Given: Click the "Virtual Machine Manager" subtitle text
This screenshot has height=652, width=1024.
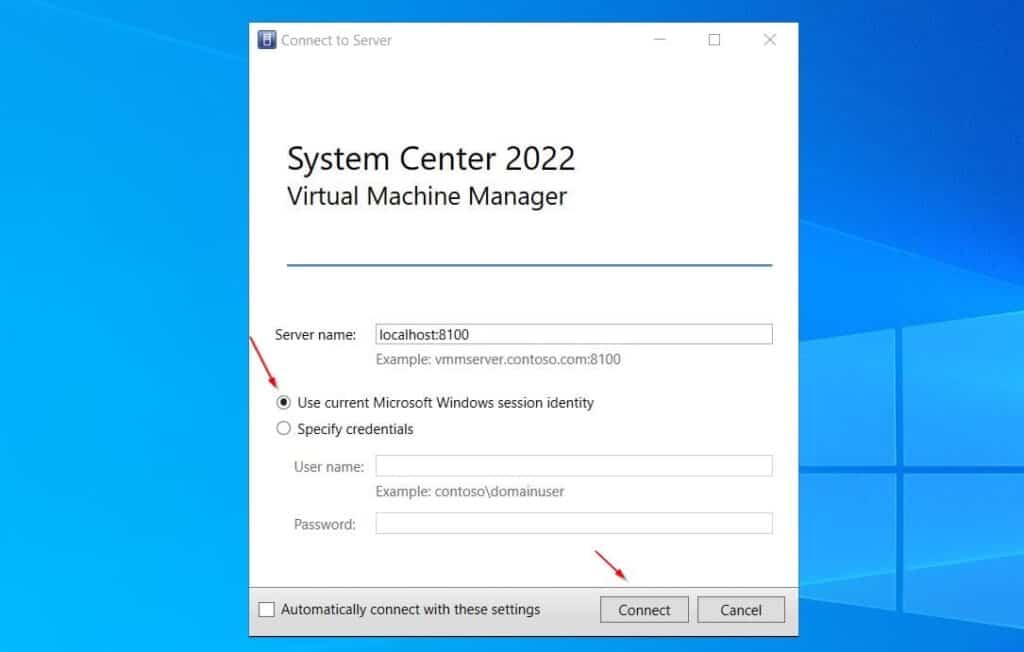Looking at the screenshot, I should (427, 196).
